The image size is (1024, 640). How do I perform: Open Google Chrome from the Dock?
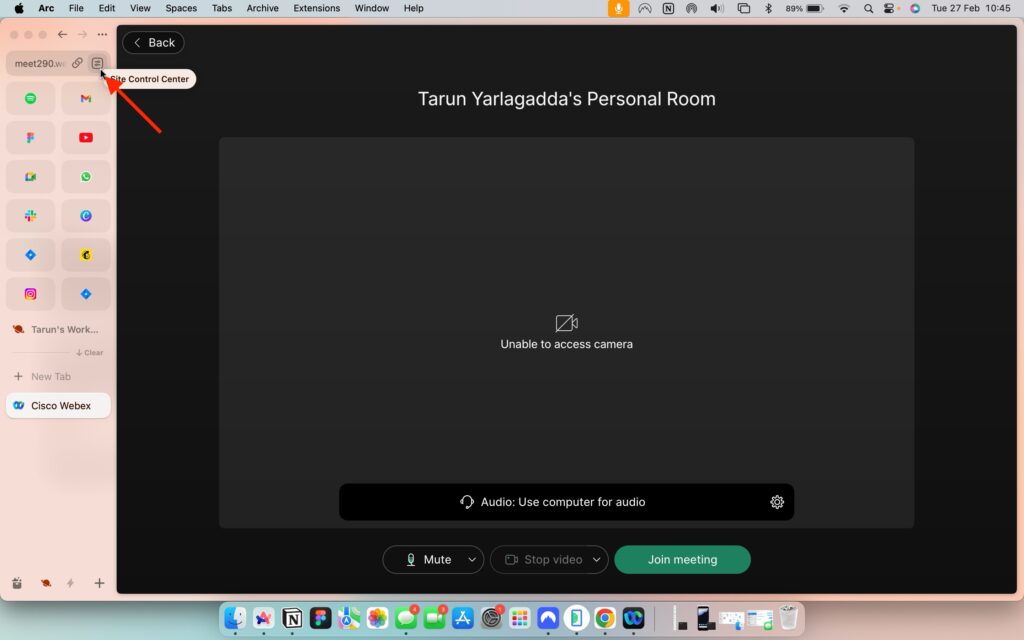[605, 618]
